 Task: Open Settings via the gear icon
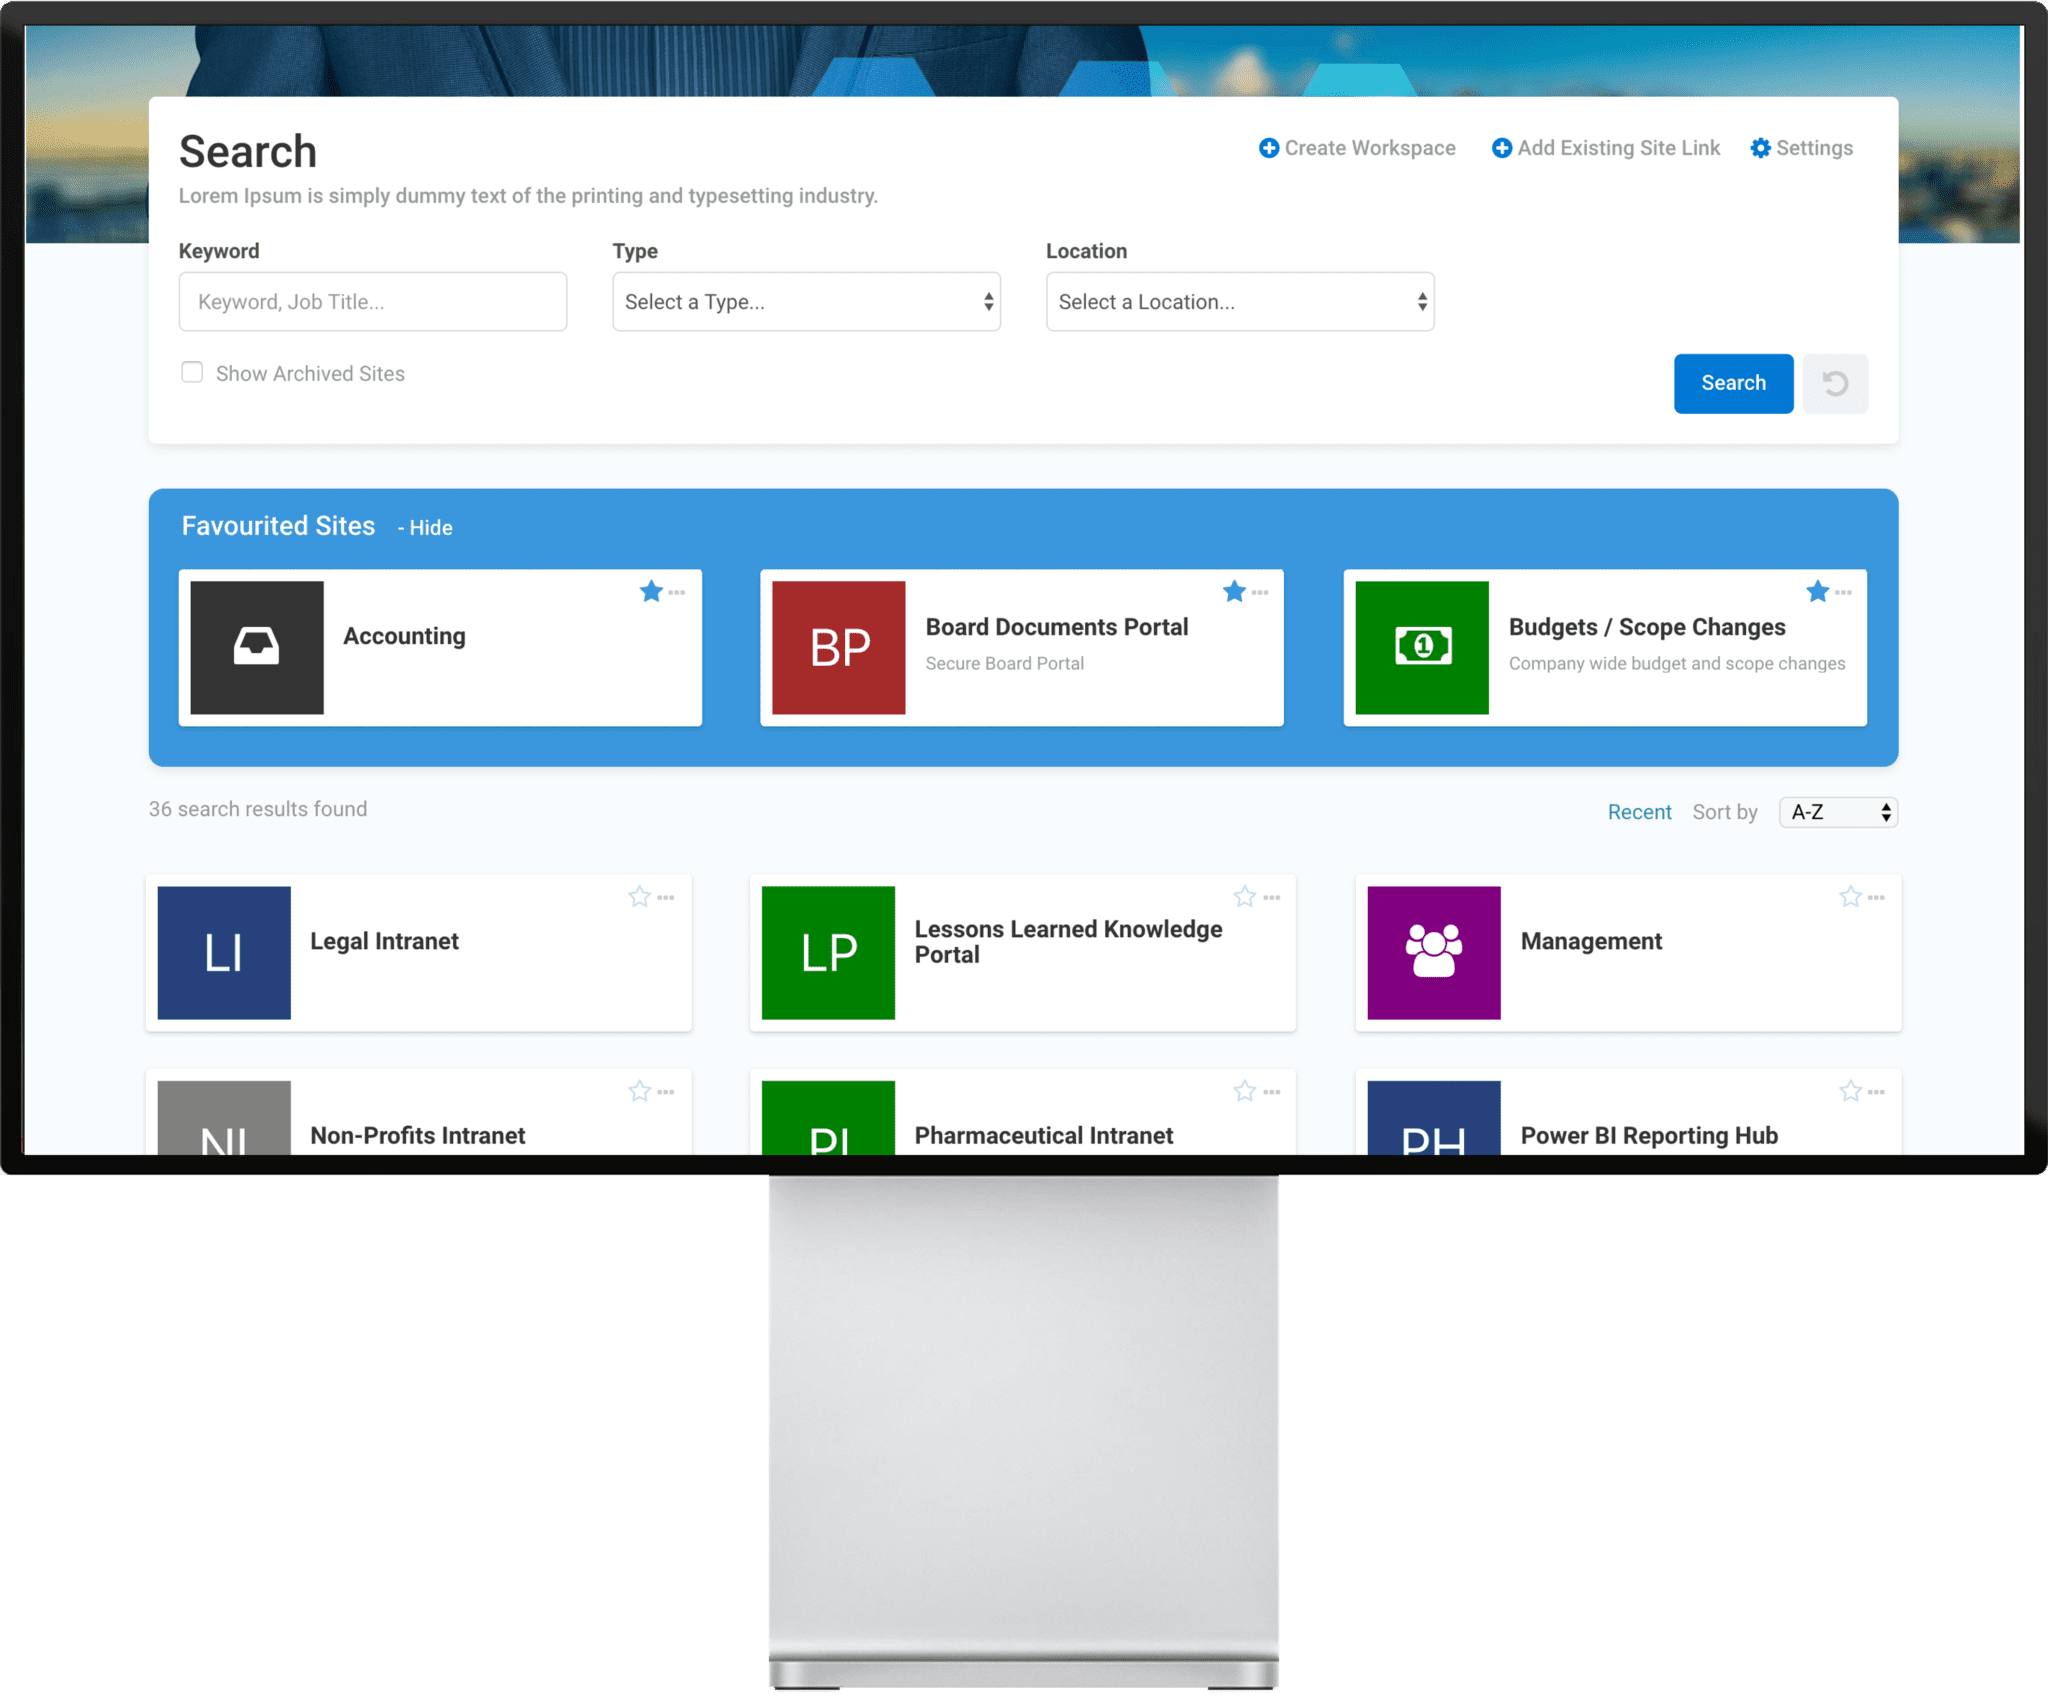(x=1760, y=148)
